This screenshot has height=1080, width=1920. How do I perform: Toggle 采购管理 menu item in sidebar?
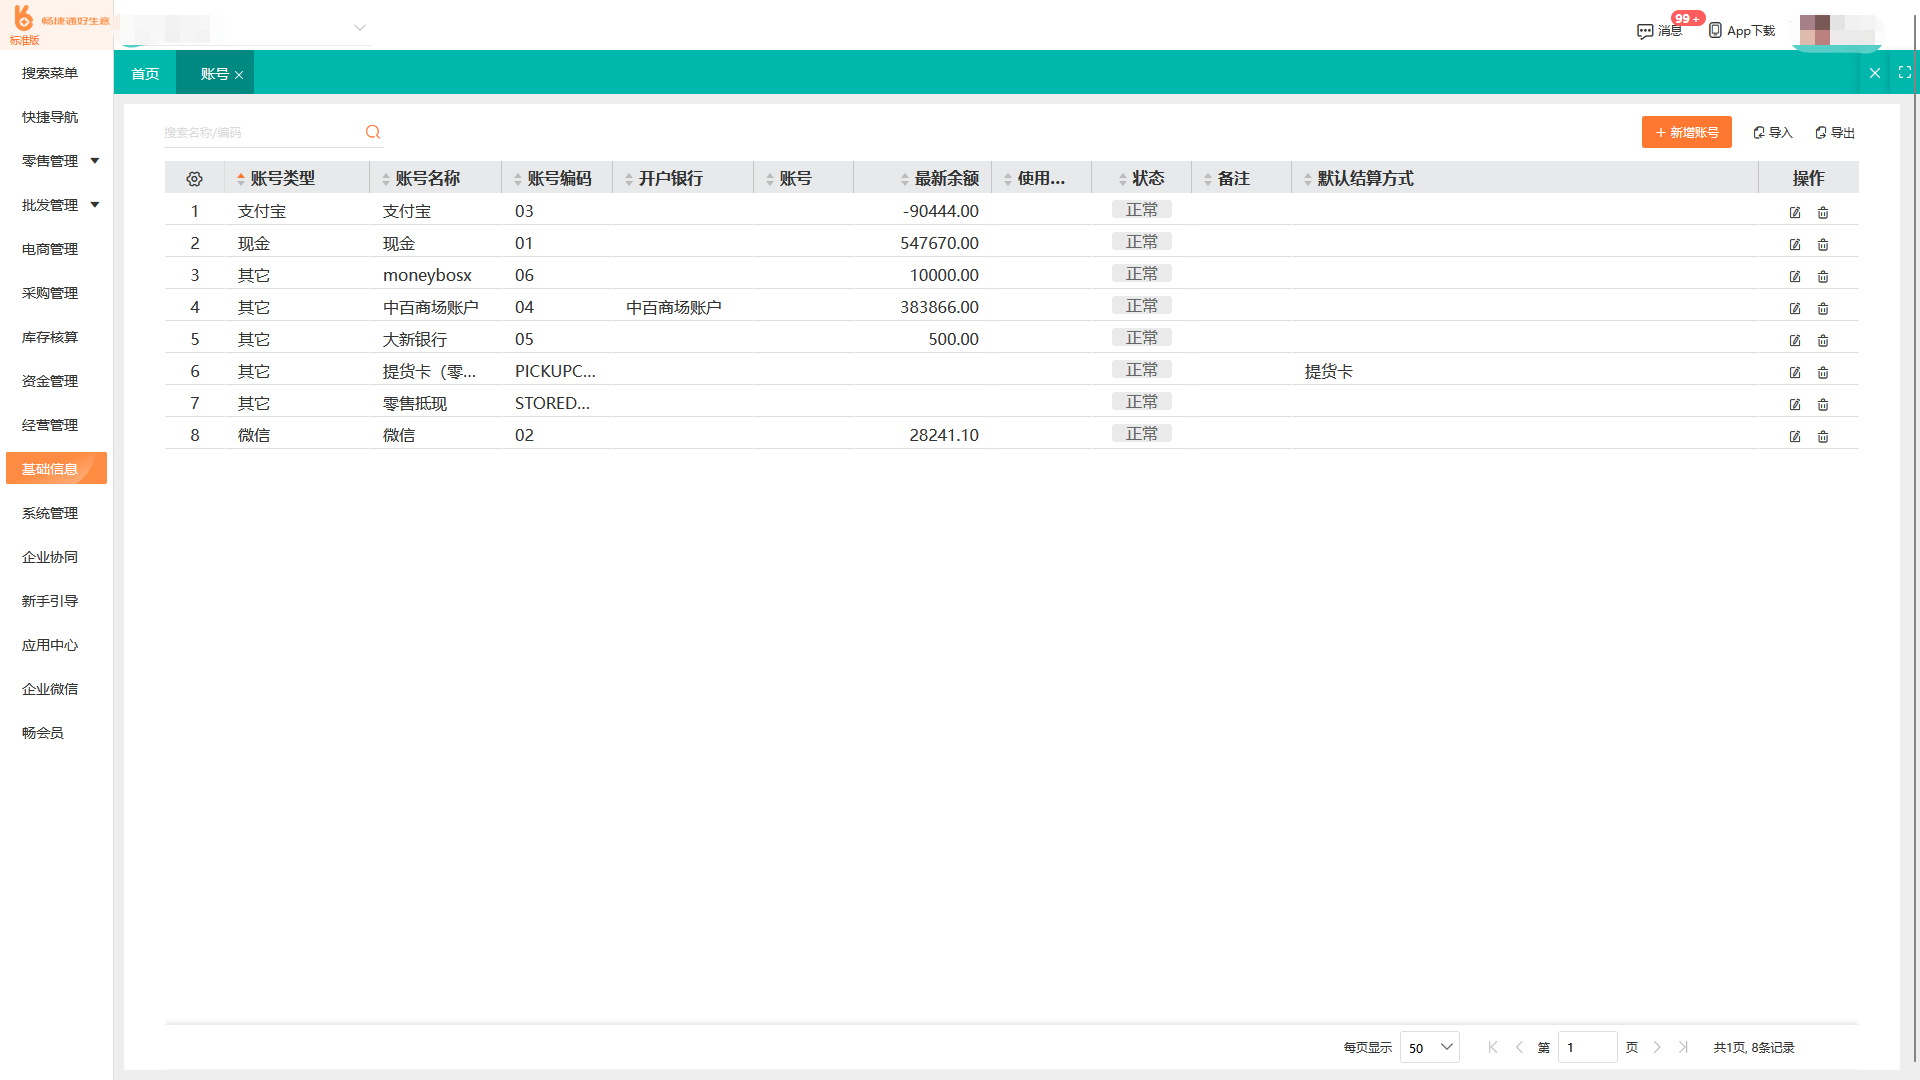coord(54,293)
